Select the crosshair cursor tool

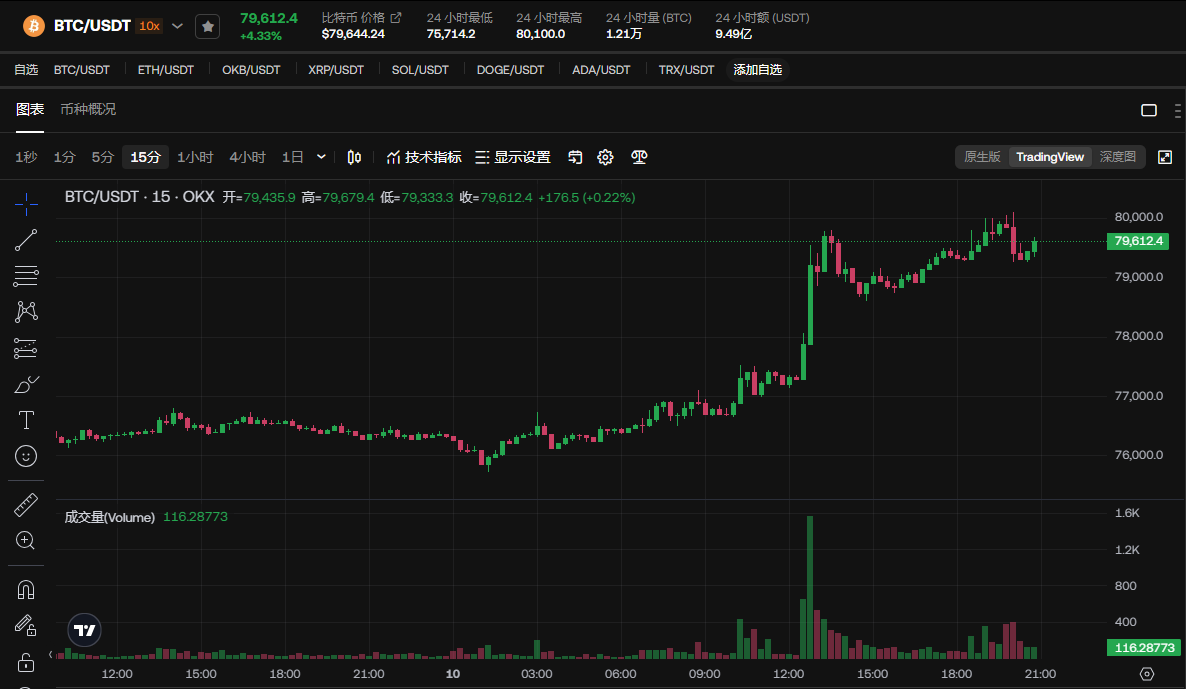click(x=27, y=203)
